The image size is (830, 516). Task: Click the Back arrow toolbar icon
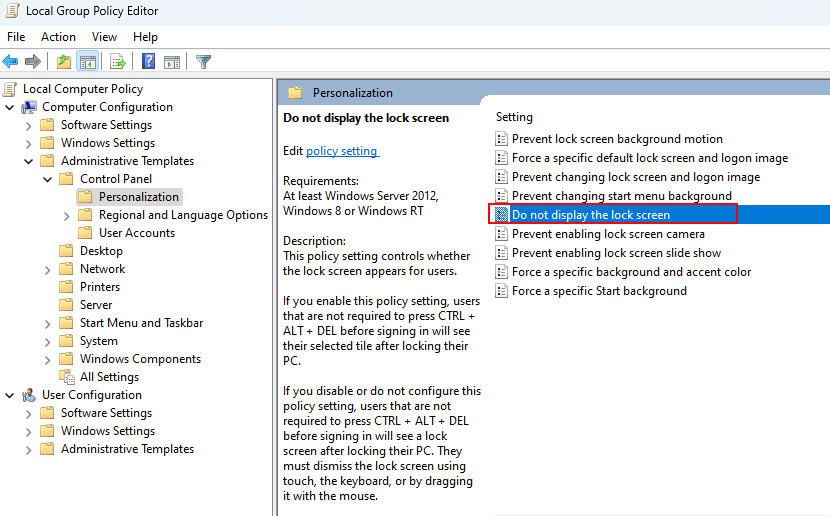pyautogui.click(x=11, y=62)
